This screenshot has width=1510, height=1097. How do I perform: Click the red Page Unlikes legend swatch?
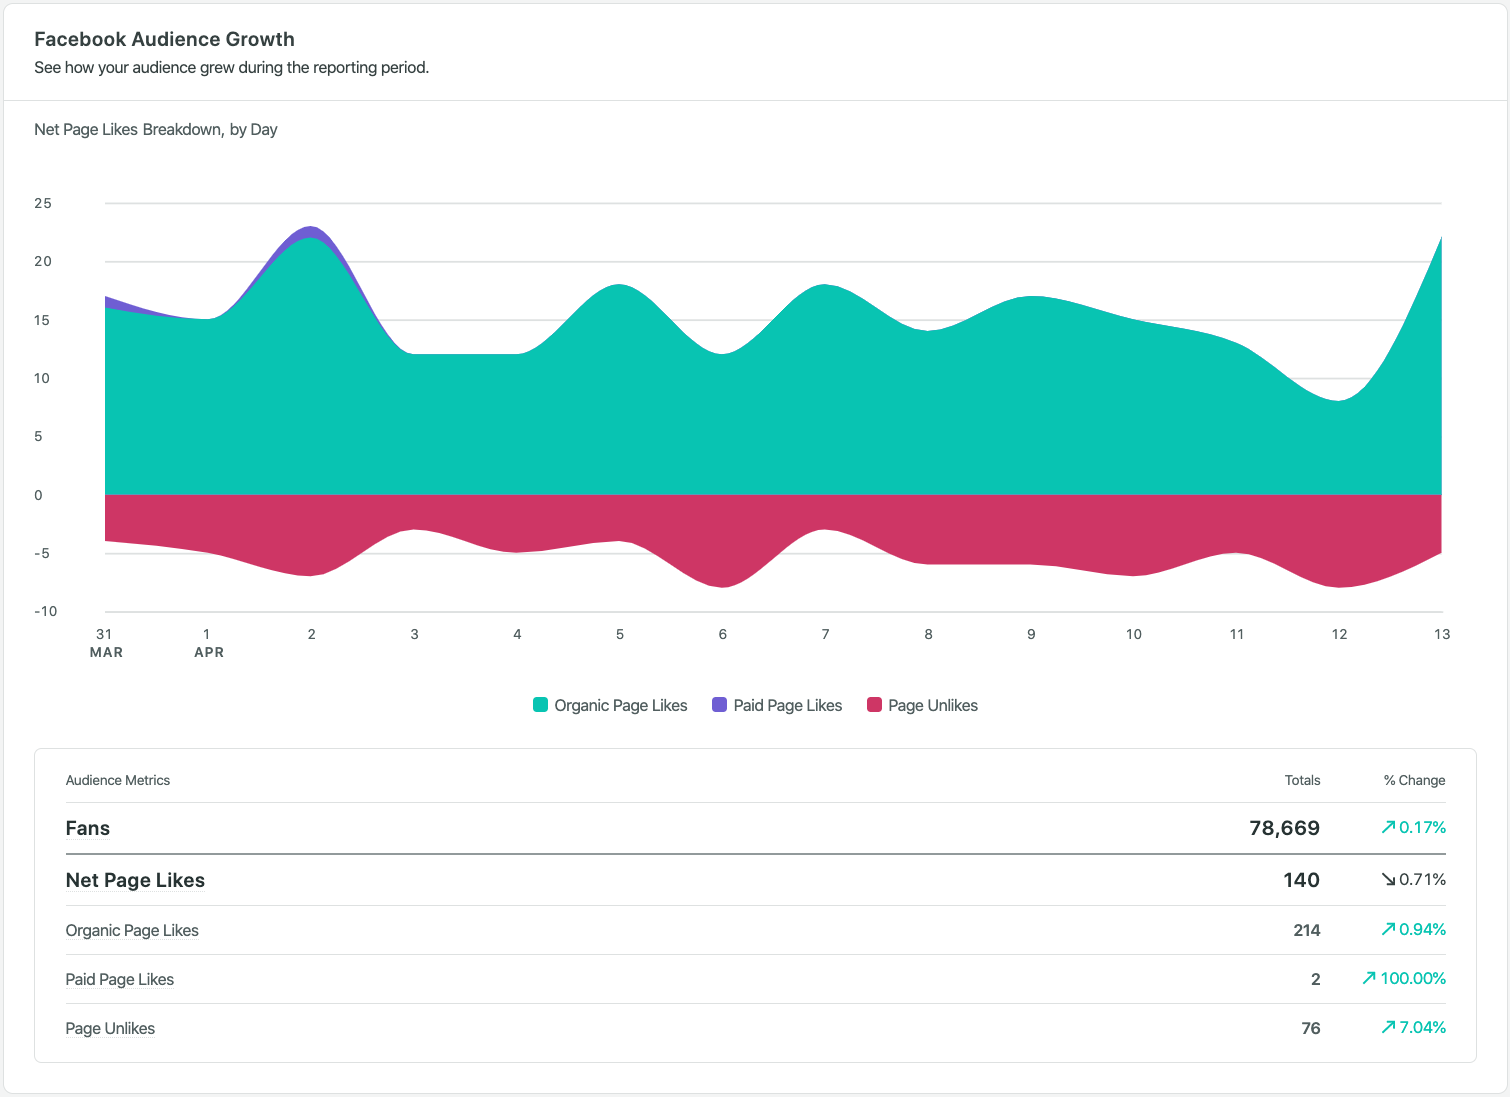873,705
